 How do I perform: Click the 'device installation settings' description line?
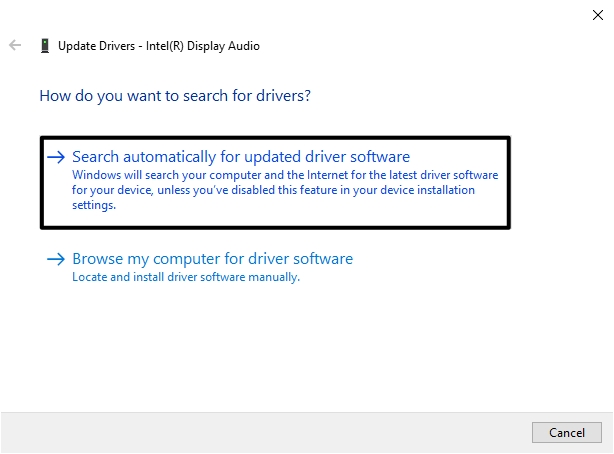pyautogui.click(x=94, y=205)
